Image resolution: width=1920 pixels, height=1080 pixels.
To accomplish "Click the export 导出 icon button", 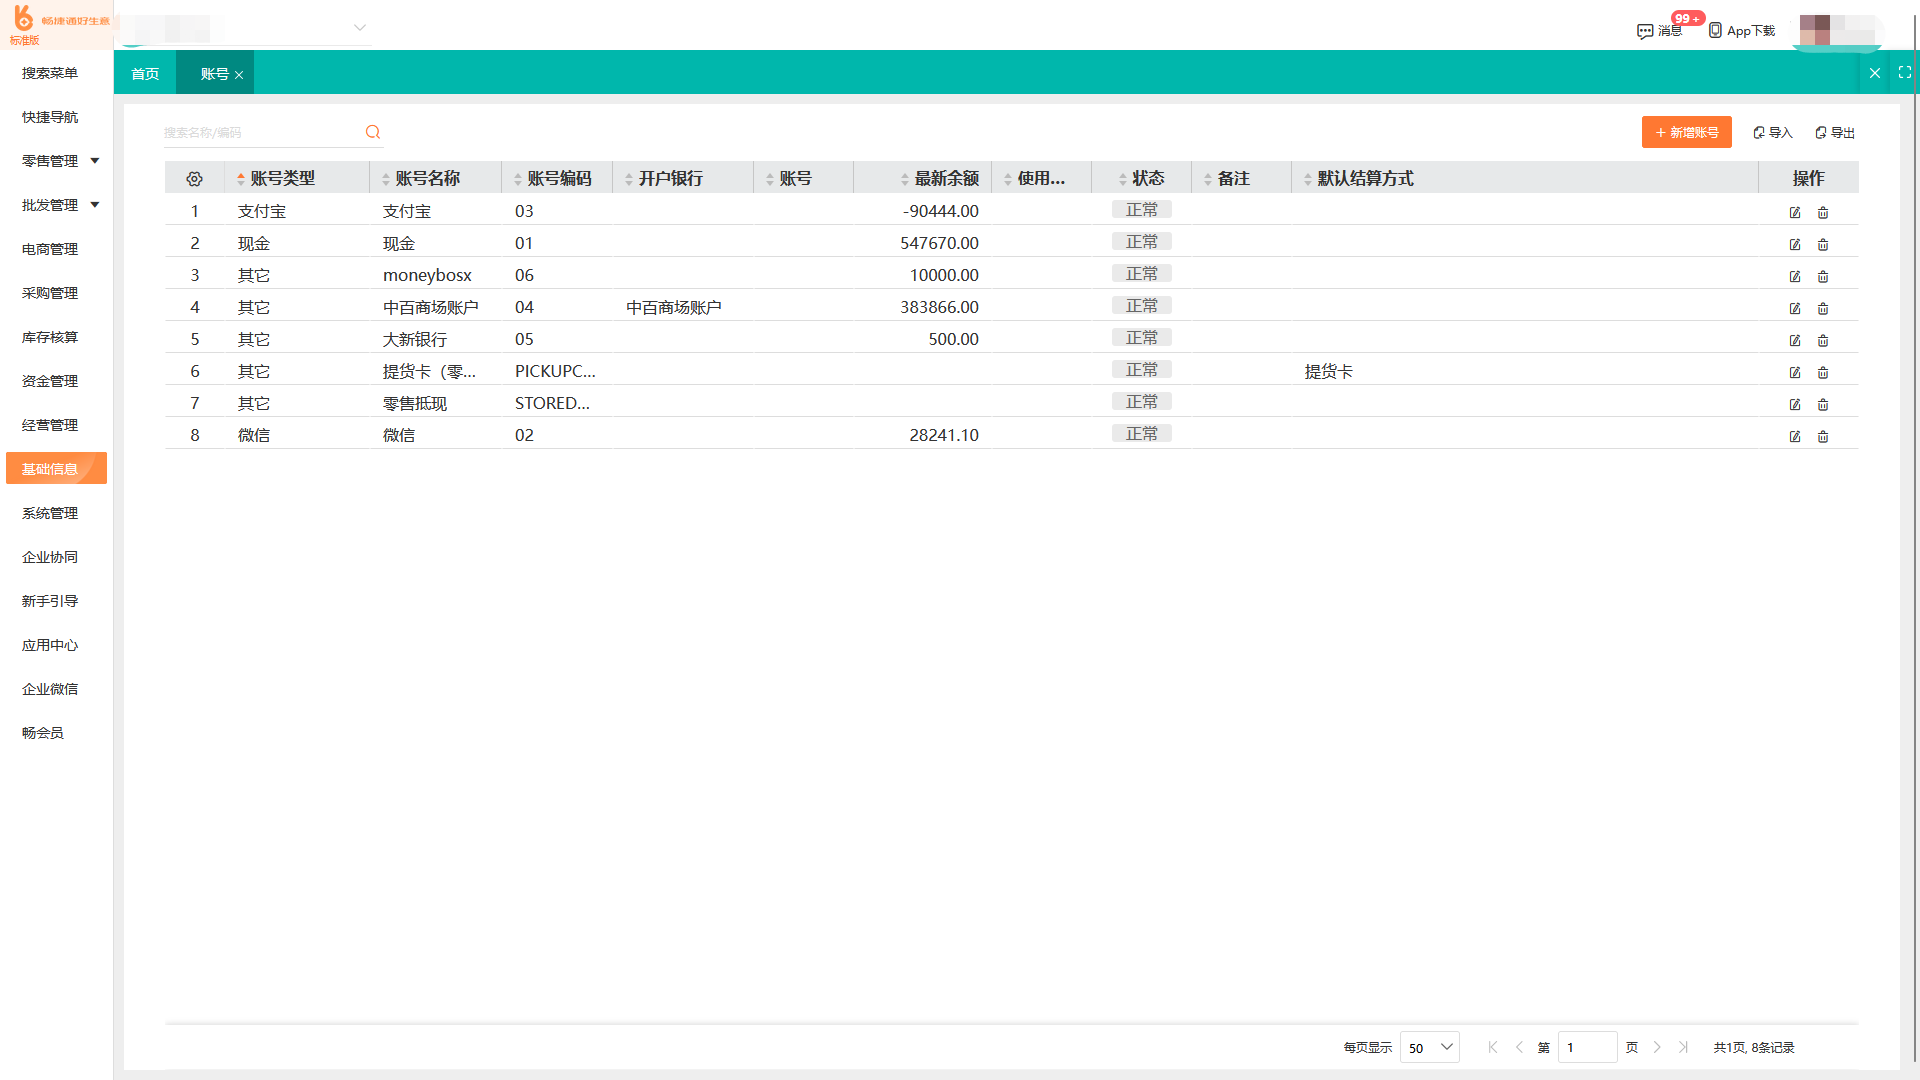I will coord(1836,132).
